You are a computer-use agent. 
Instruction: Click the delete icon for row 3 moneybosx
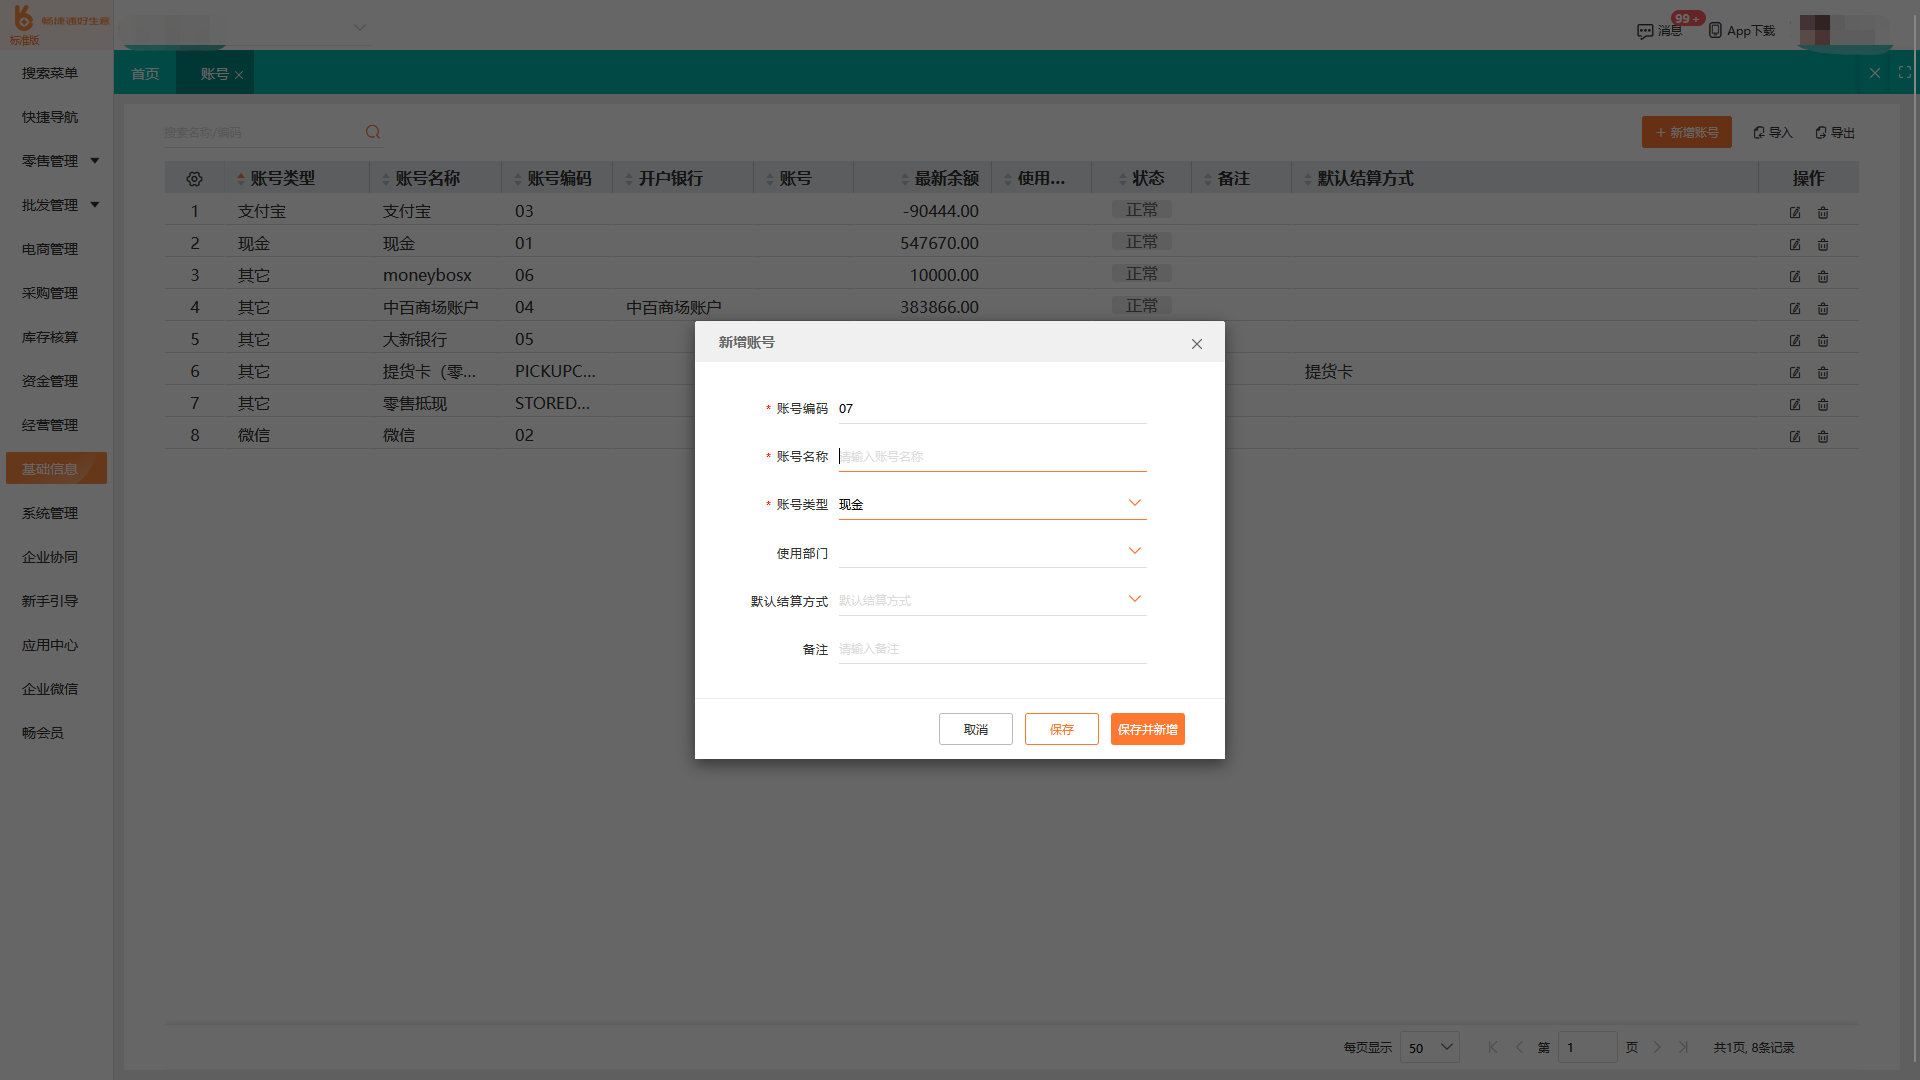pyautogui.click(x=1824, y=276)
